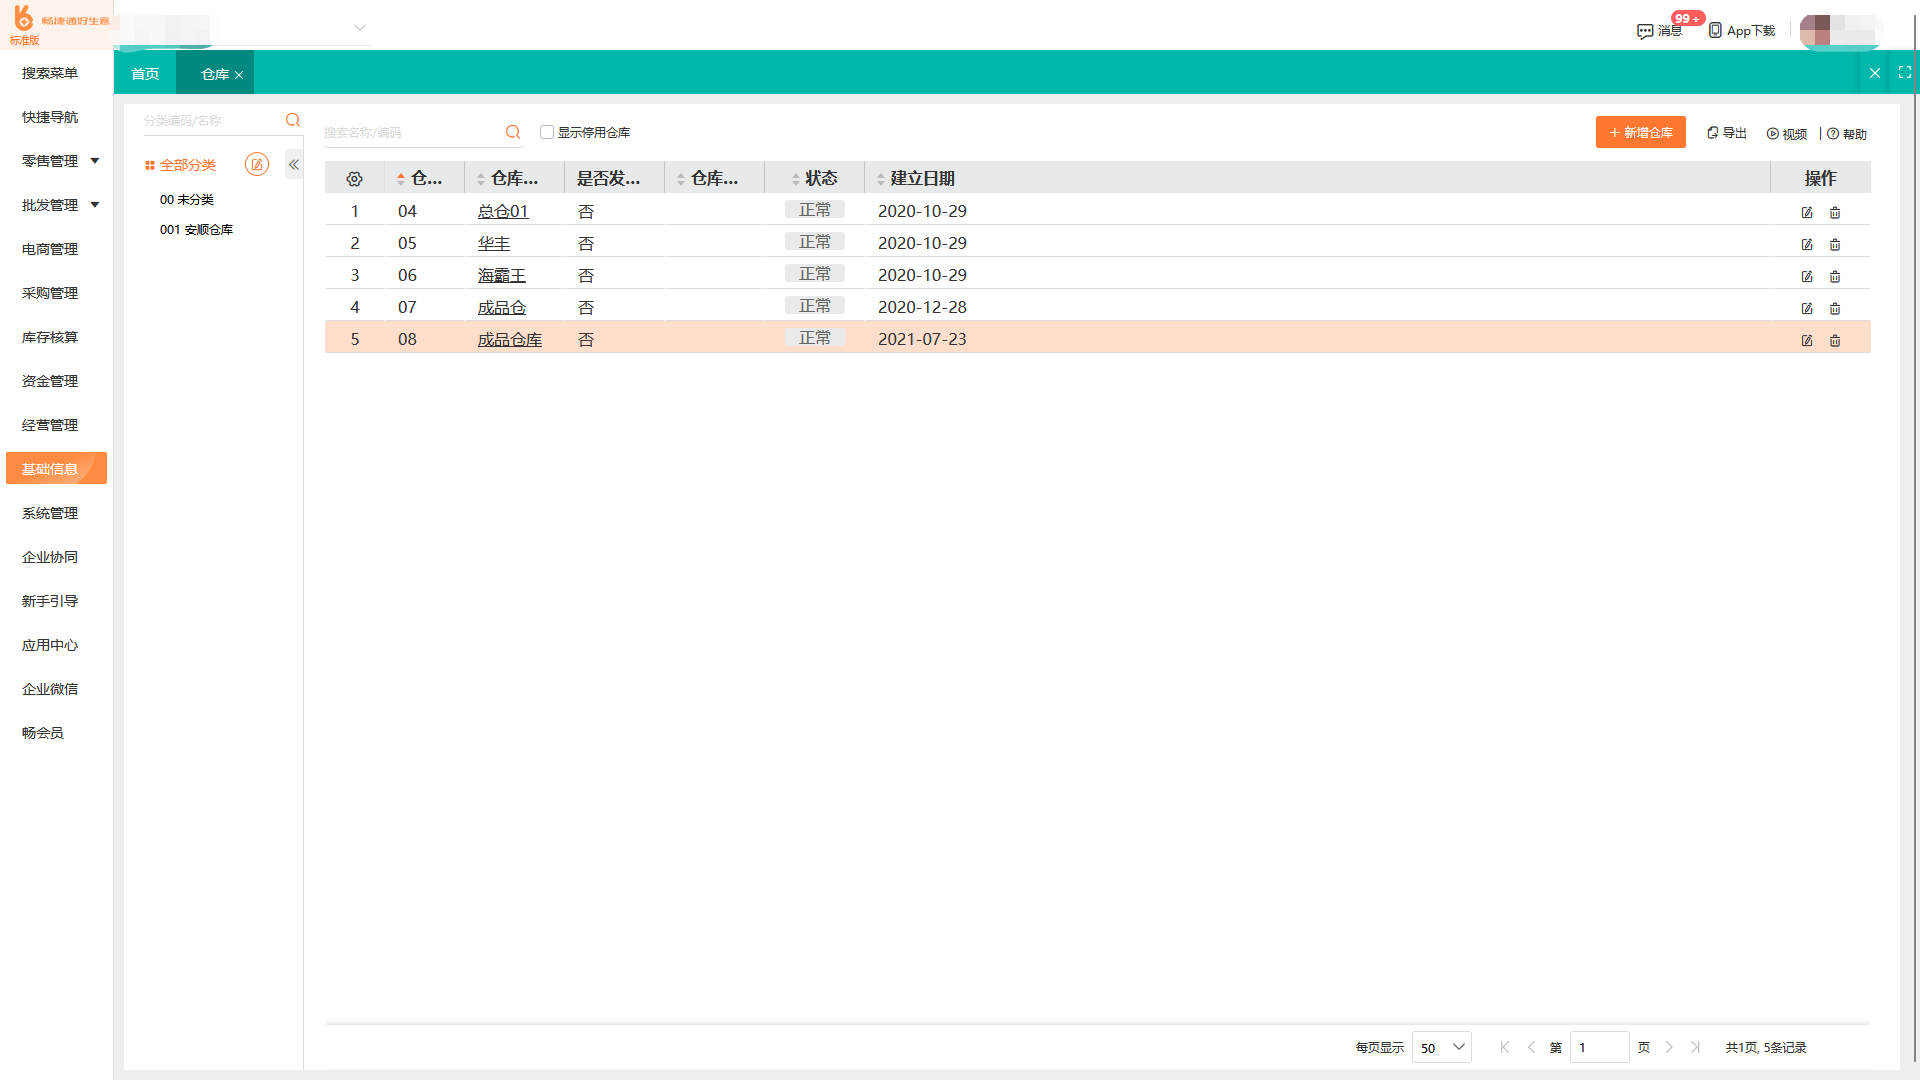The width and height of the screenshot is (1920, 1080).
Task: Click the collapse sidebar arrow icon
Action: click(294, 164)
